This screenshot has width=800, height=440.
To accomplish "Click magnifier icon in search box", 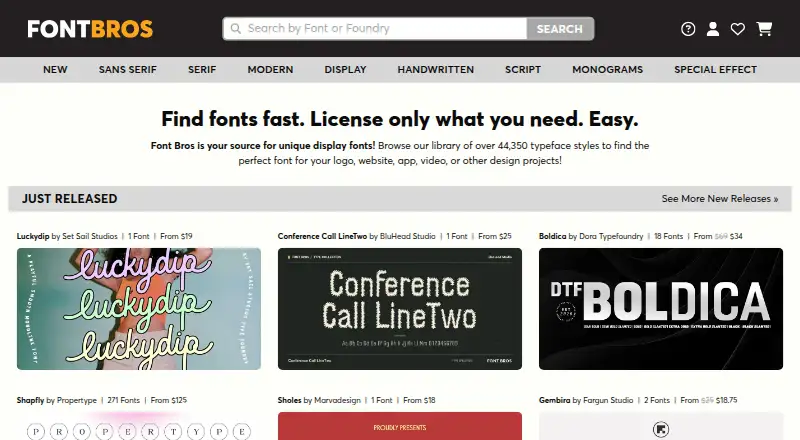I will pyautogui.click(x=235, y=29).
